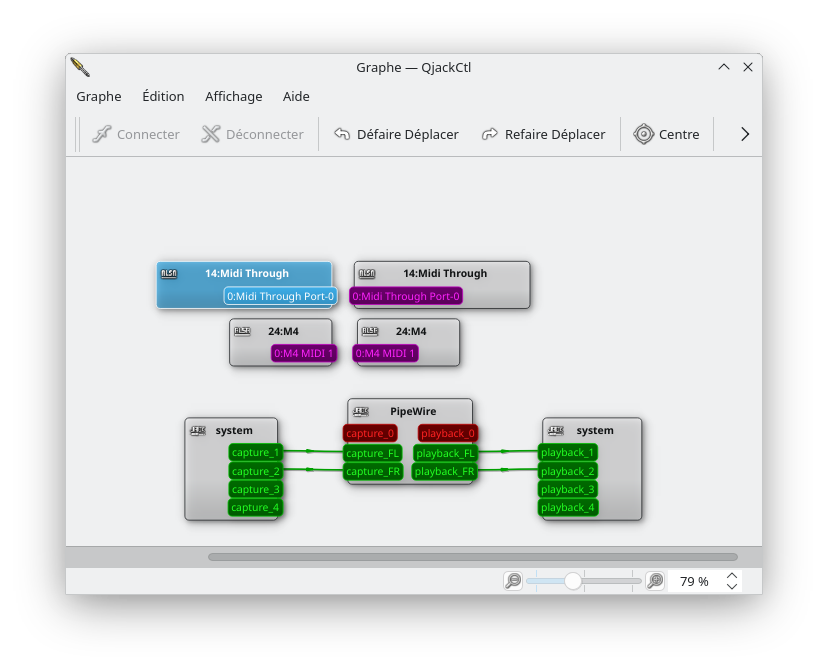This screenshot has width=828, height=672.
Task: Click the Connecter plug icon in toolbar
Action: (x=101, y=134)
